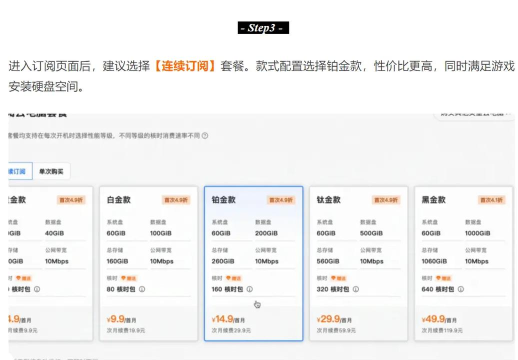The width and height of the screenshot is (518, 360).
Task: Click the 1000GiB data disk value
Action: point(478,233)
